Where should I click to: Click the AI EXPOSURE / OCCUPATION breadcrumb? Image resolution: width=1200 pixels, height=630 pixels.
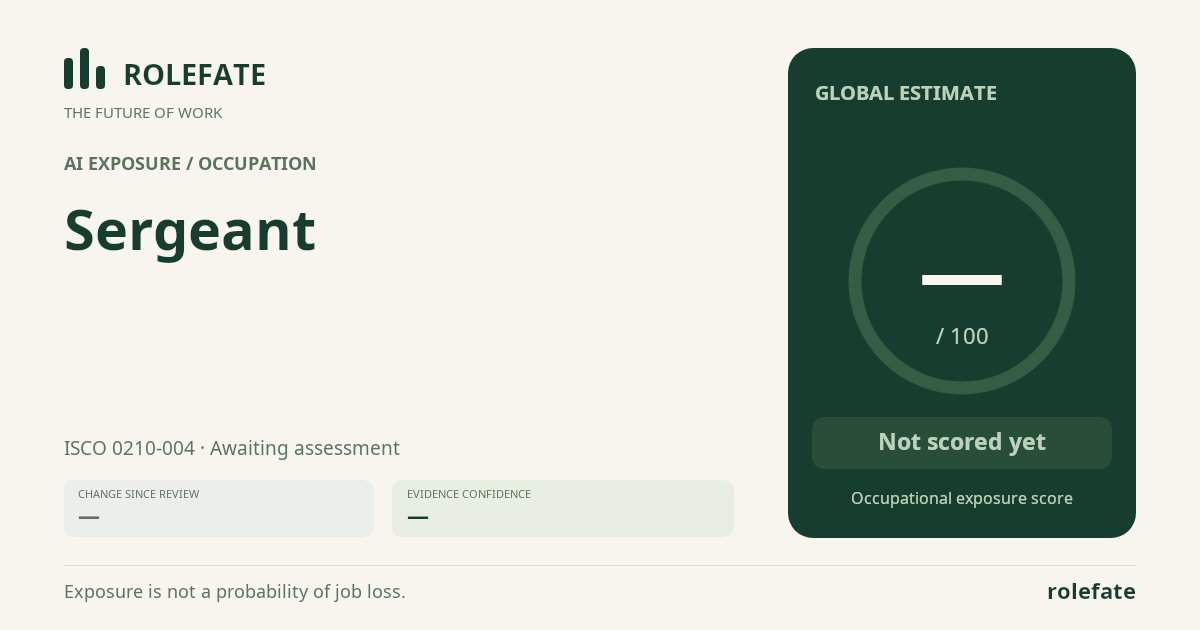(x=190, y=164)
